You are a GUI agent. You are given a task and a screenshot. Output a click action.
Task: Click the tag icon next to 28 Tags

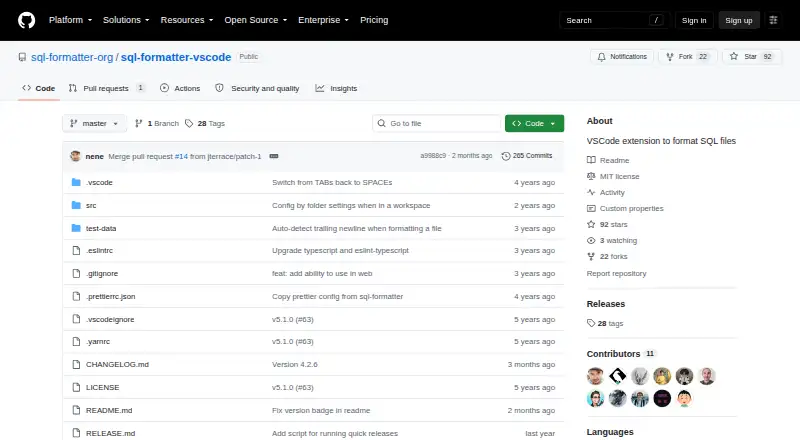(189, 124)
